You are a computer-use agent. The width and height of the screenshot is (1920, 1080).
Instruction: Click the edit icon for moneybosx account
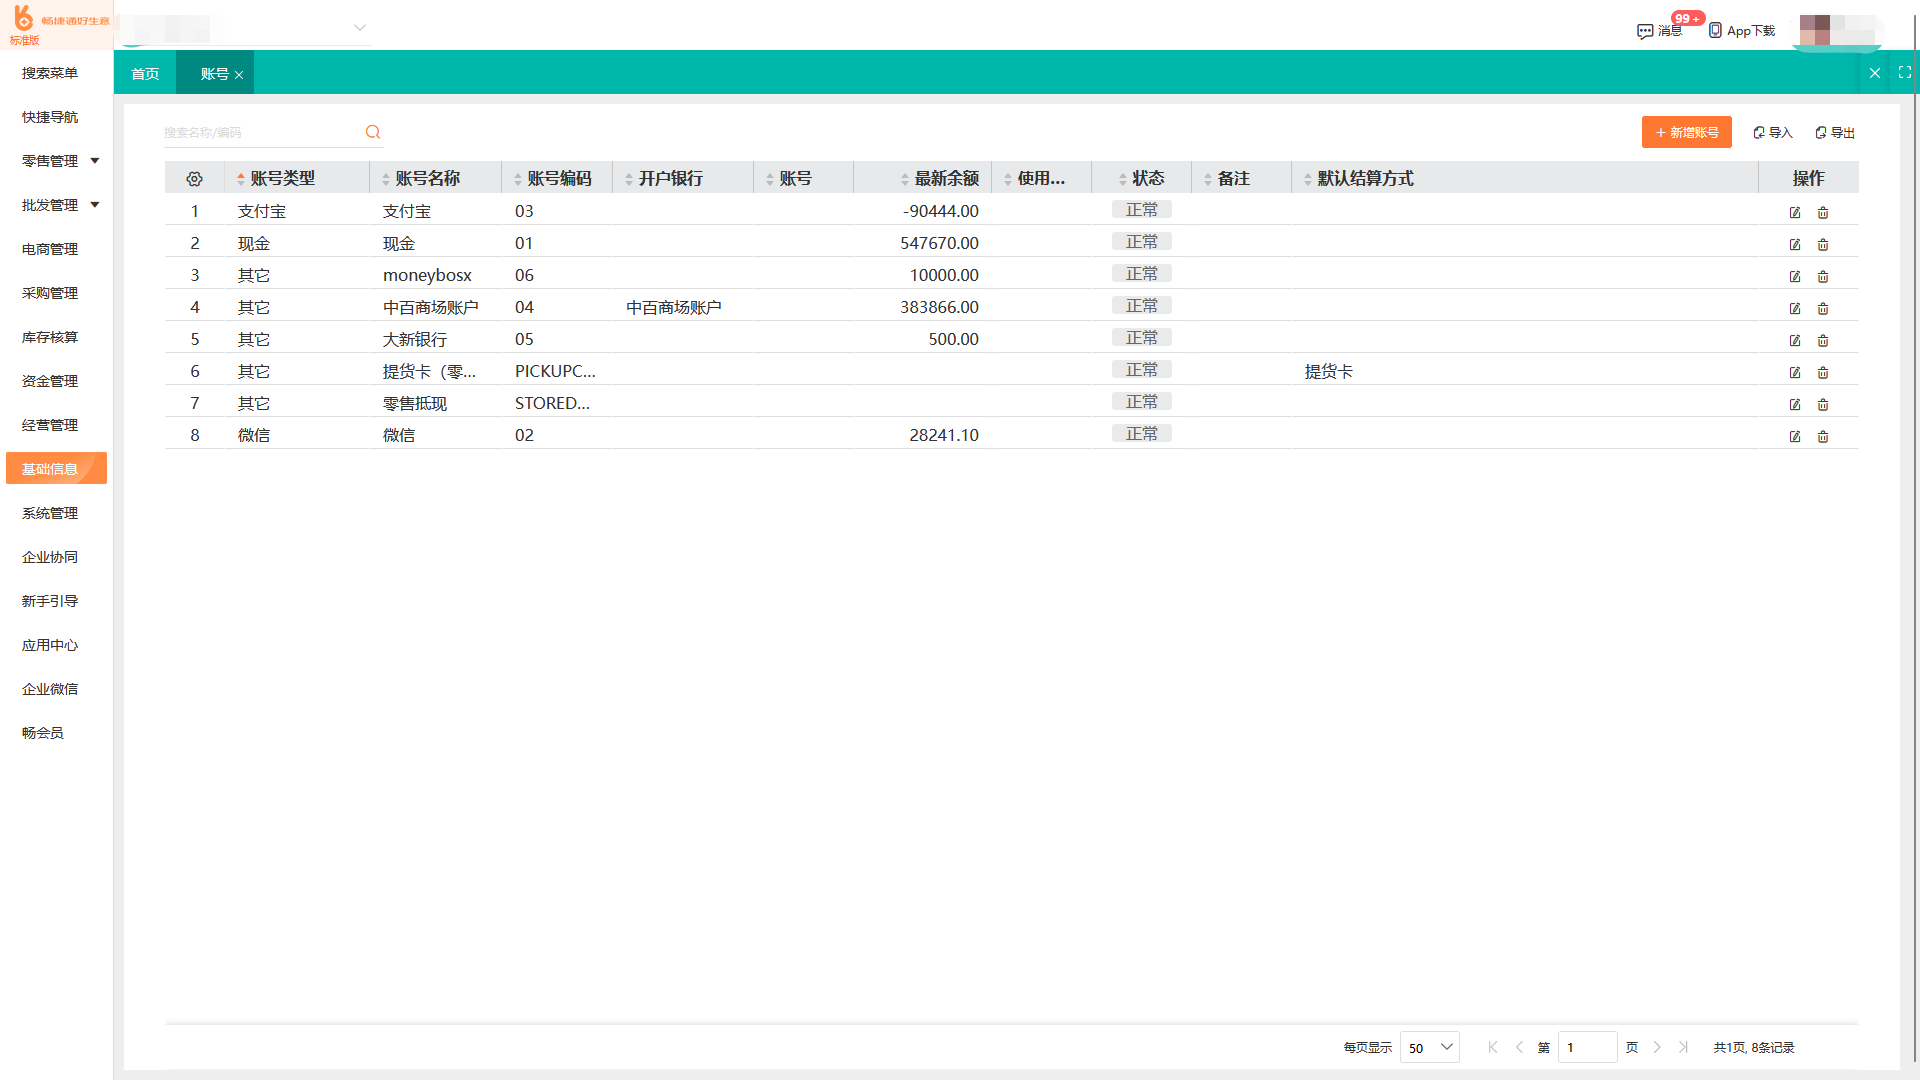pos(1795,274)
